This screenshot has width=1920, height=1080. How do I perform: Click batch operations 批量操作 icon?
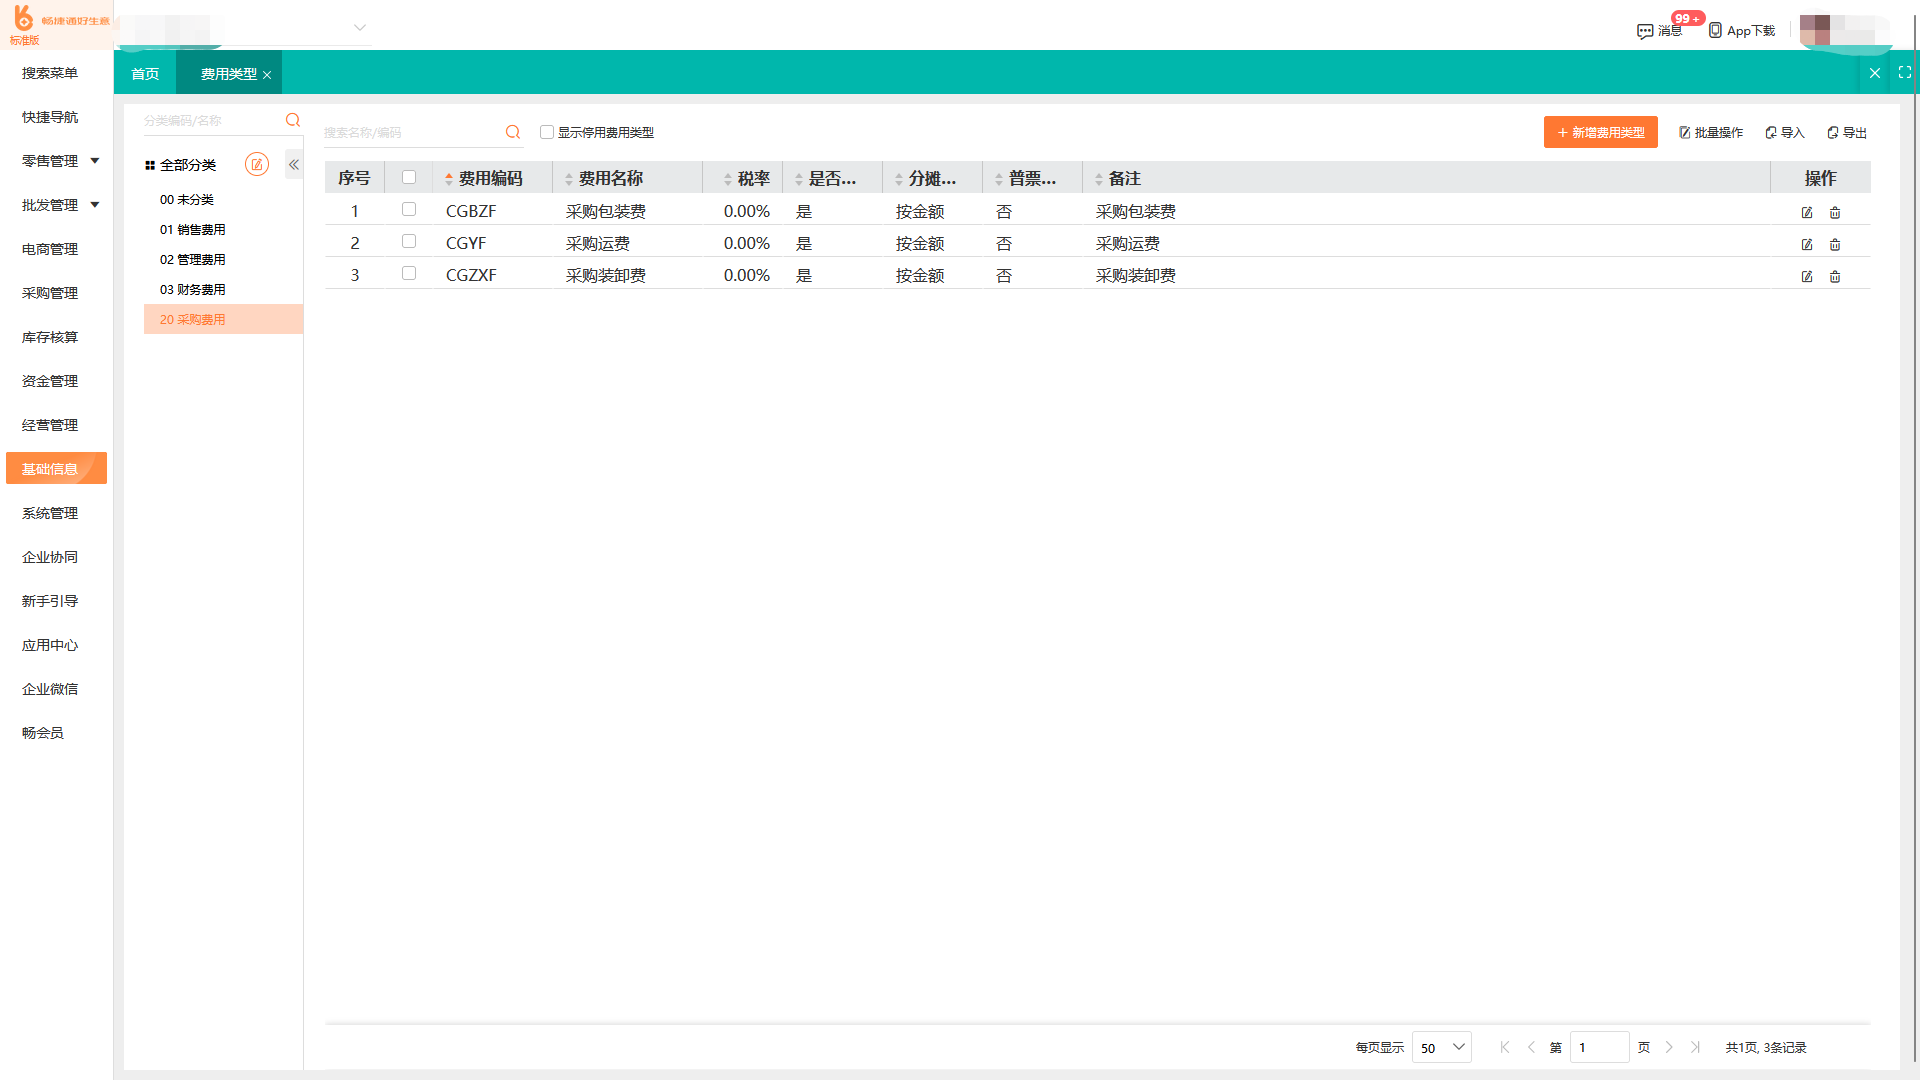click(x=1710, y=131)
